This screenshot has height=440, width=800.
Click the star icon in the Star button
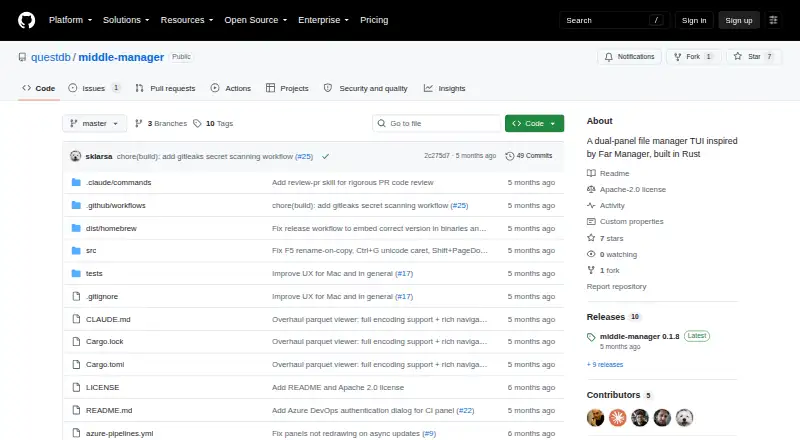click(x=738, y=56)
